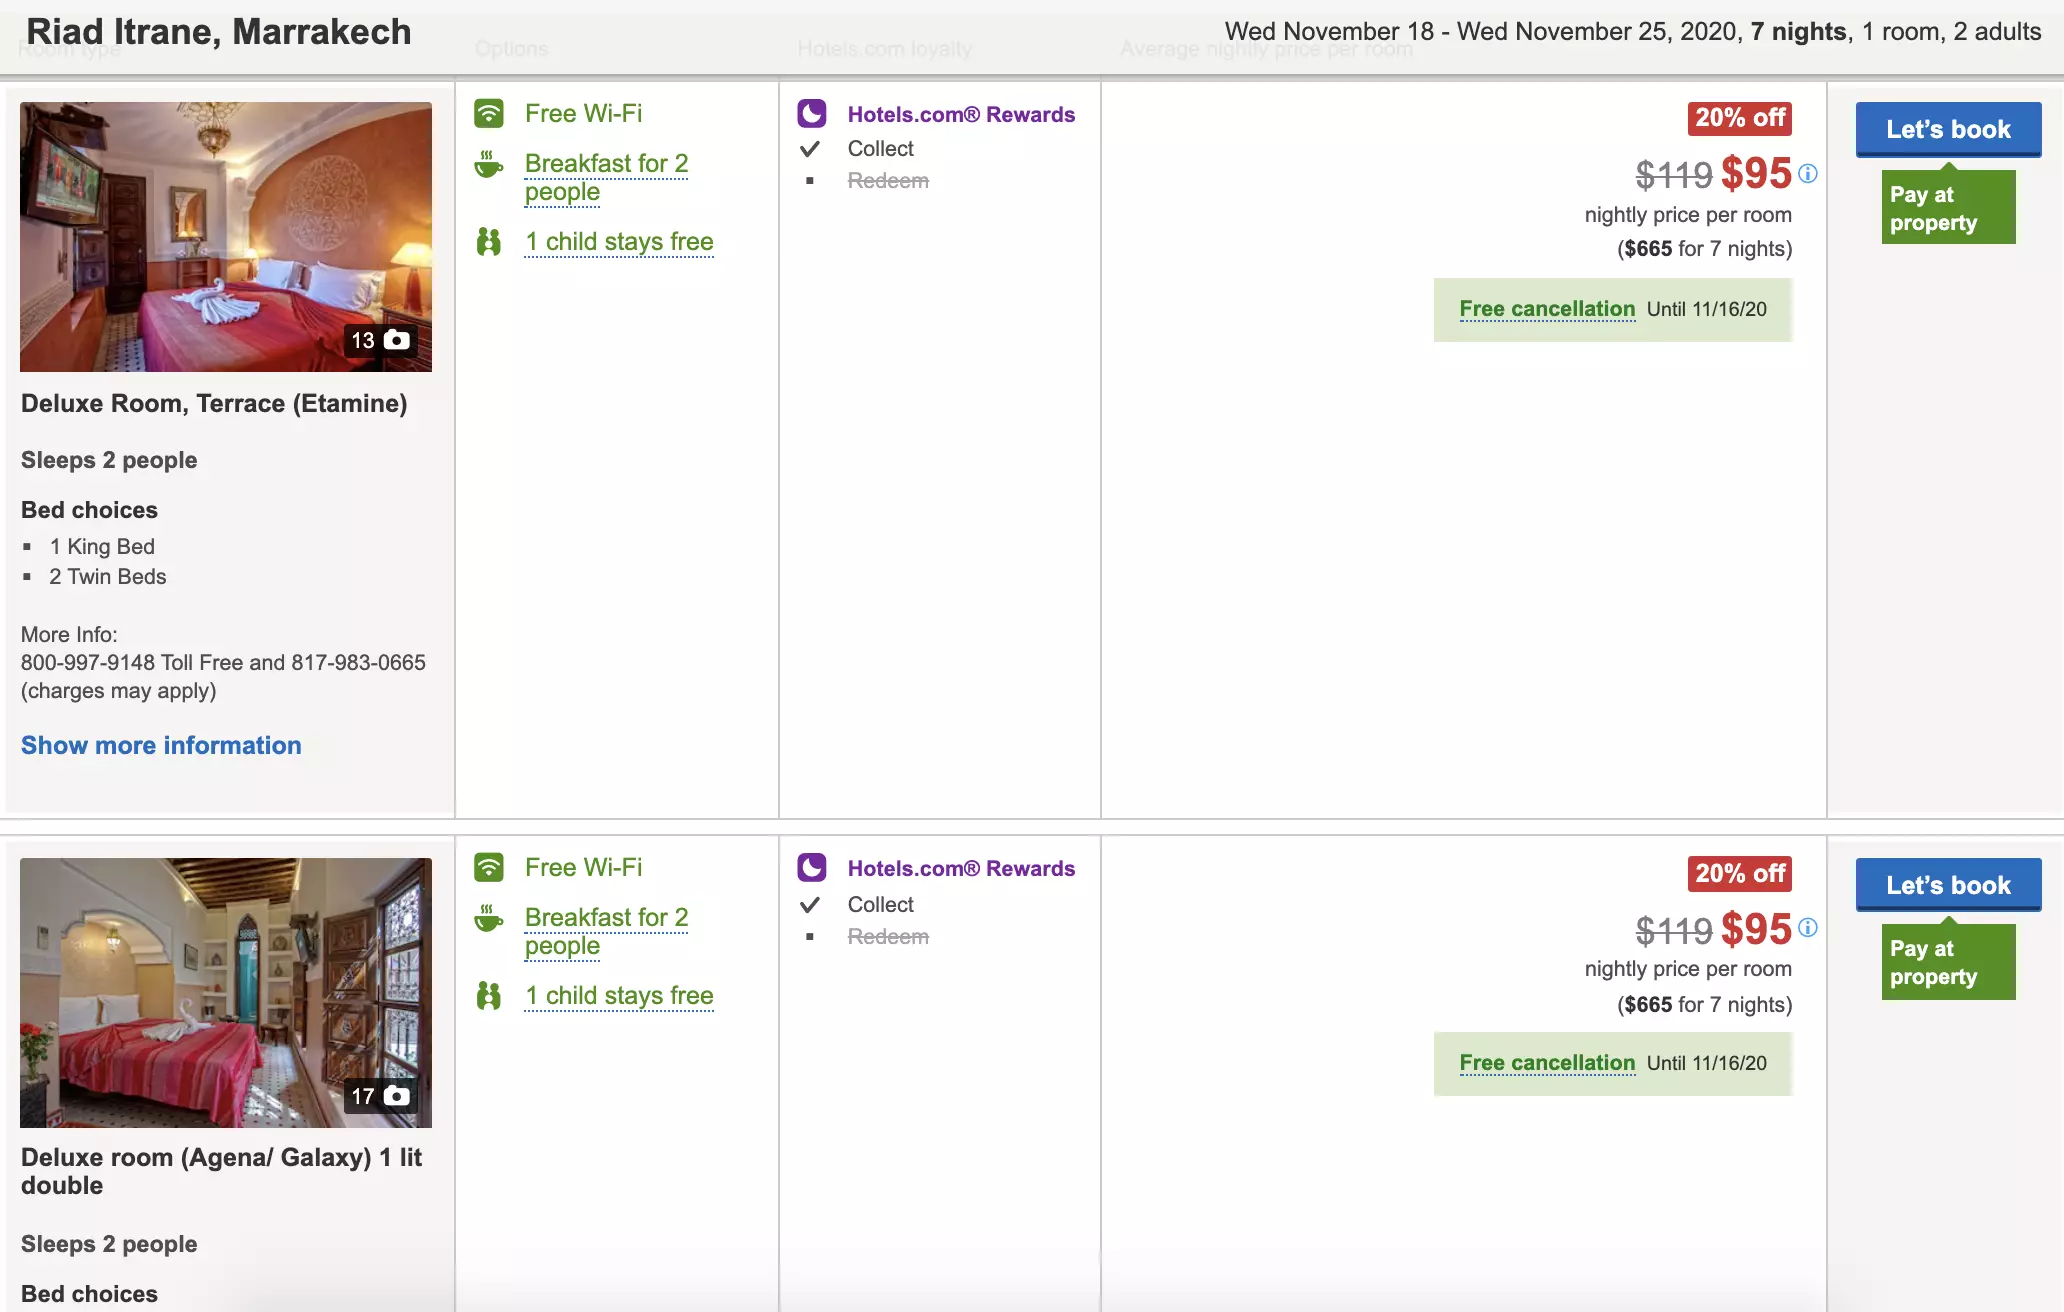Viewport: 2064px width, 1312px height.
Task: Toggle the Collect rewards checkbox second room
Action: tap(814, 904)
